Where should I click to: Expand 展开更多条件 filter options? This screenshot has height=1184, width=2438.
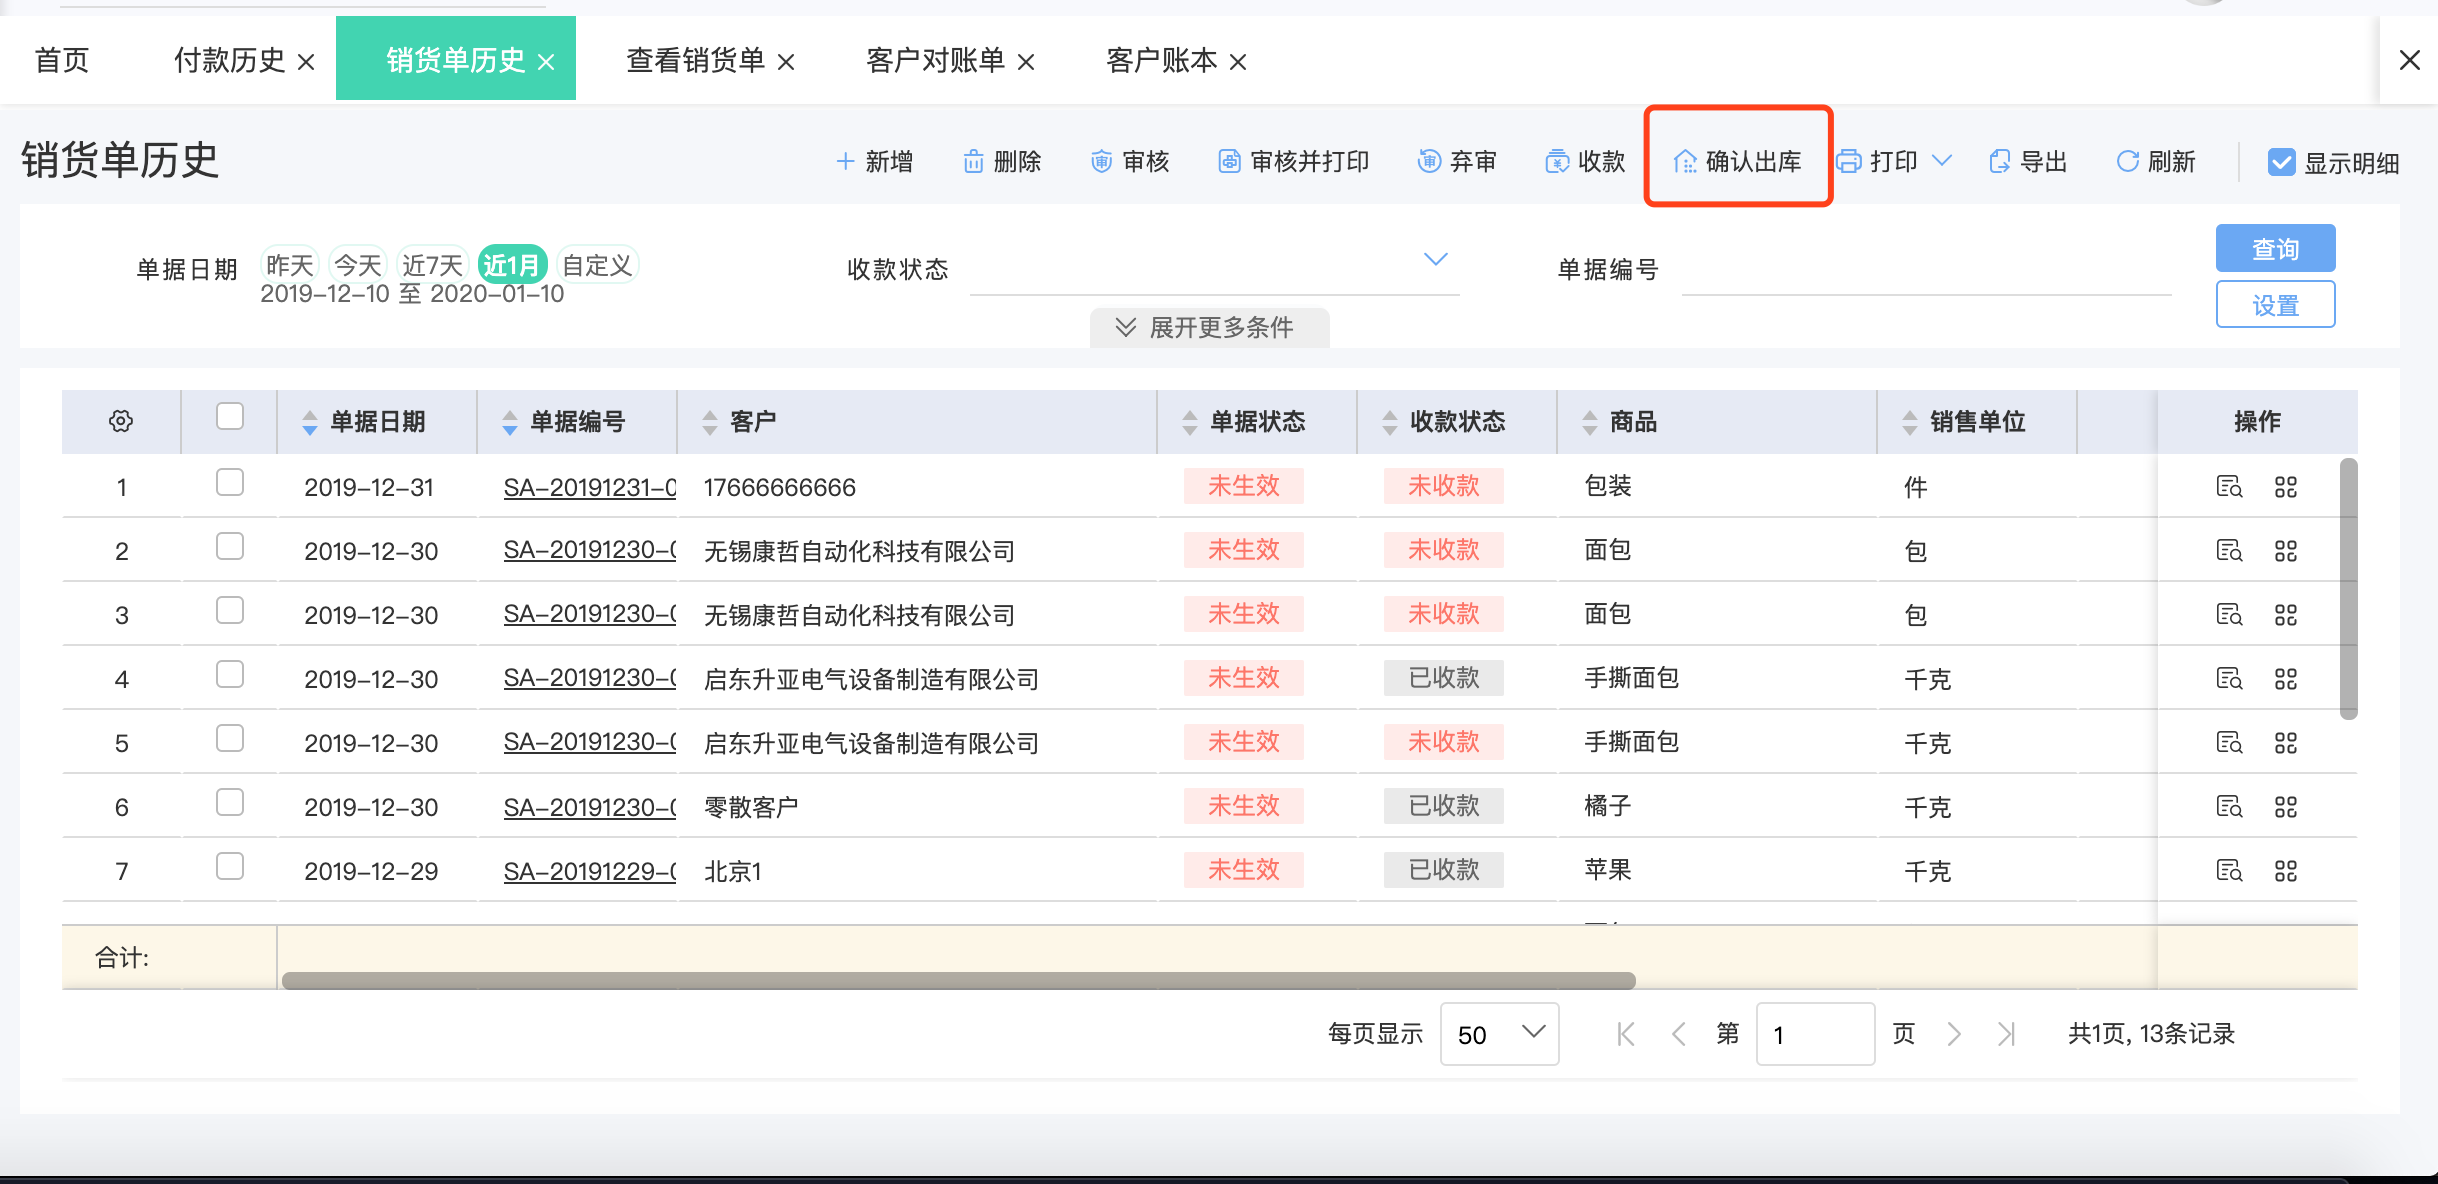1217,327
